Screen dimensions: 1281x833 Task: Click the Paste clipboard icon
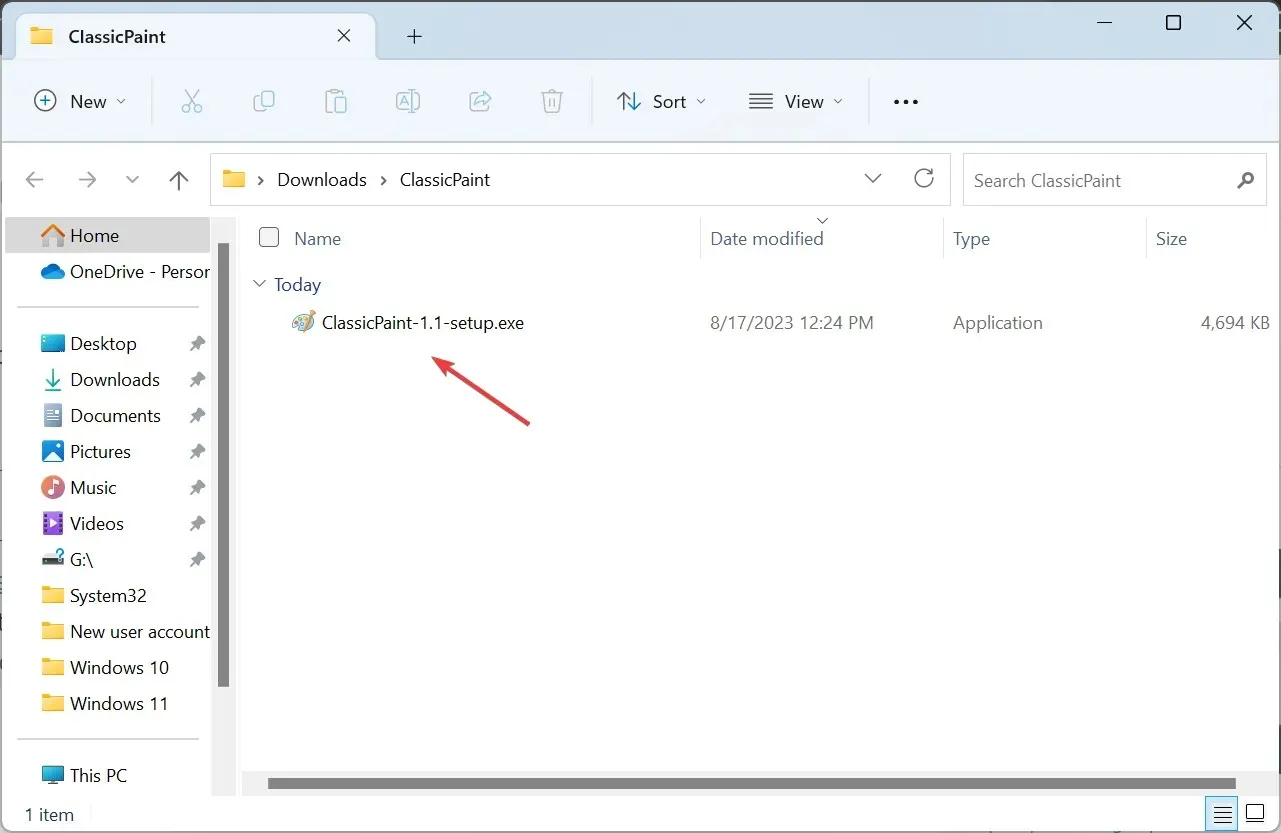click(336, 101)
